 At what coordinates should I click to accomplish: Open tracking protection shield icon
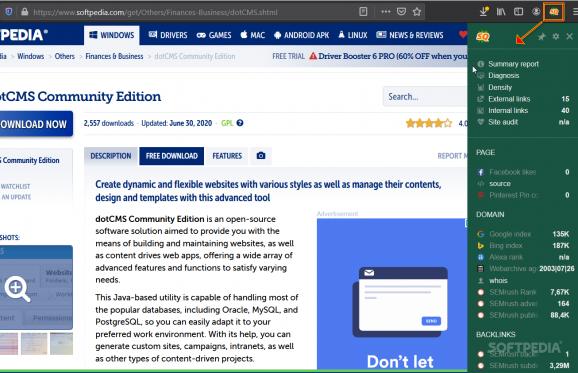(x=9, y=12)
